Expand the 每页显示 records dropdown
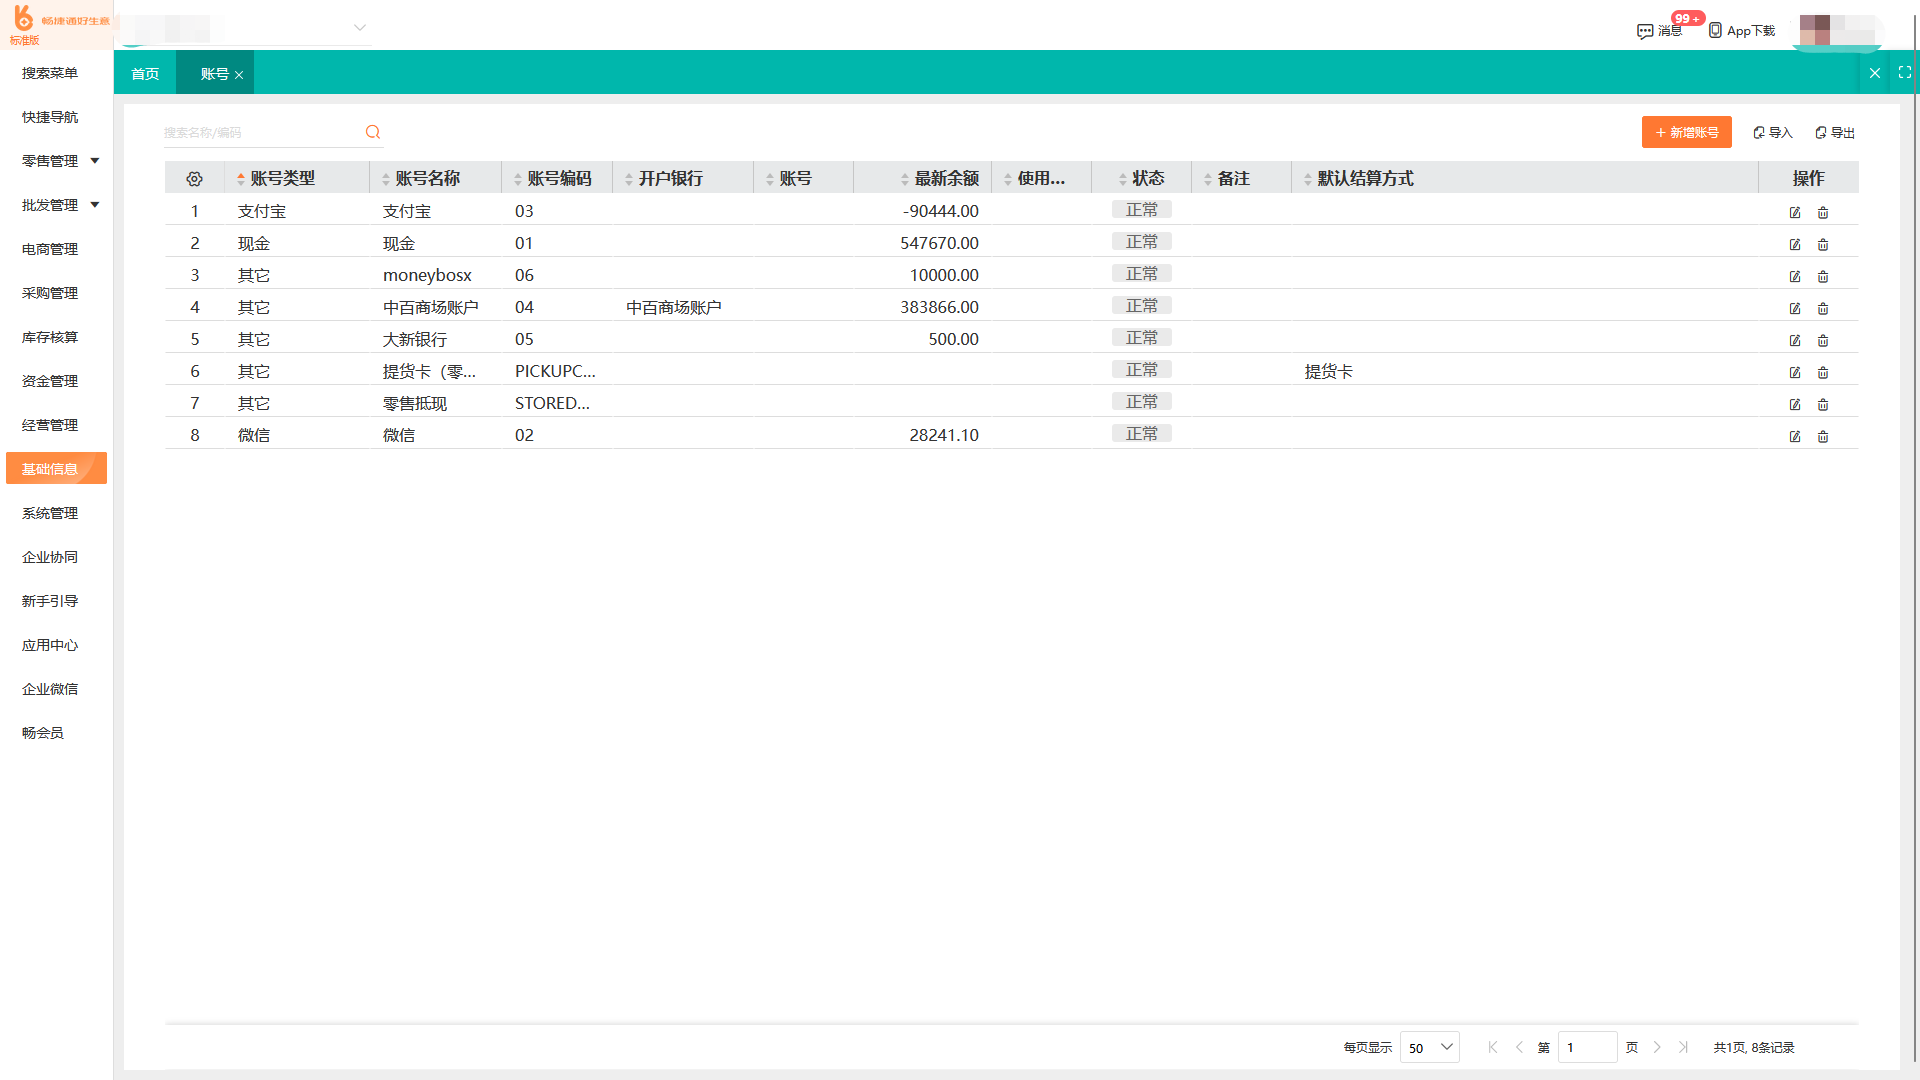The width and height of the screenshot is (1920, 1080). point(1428,1047)
